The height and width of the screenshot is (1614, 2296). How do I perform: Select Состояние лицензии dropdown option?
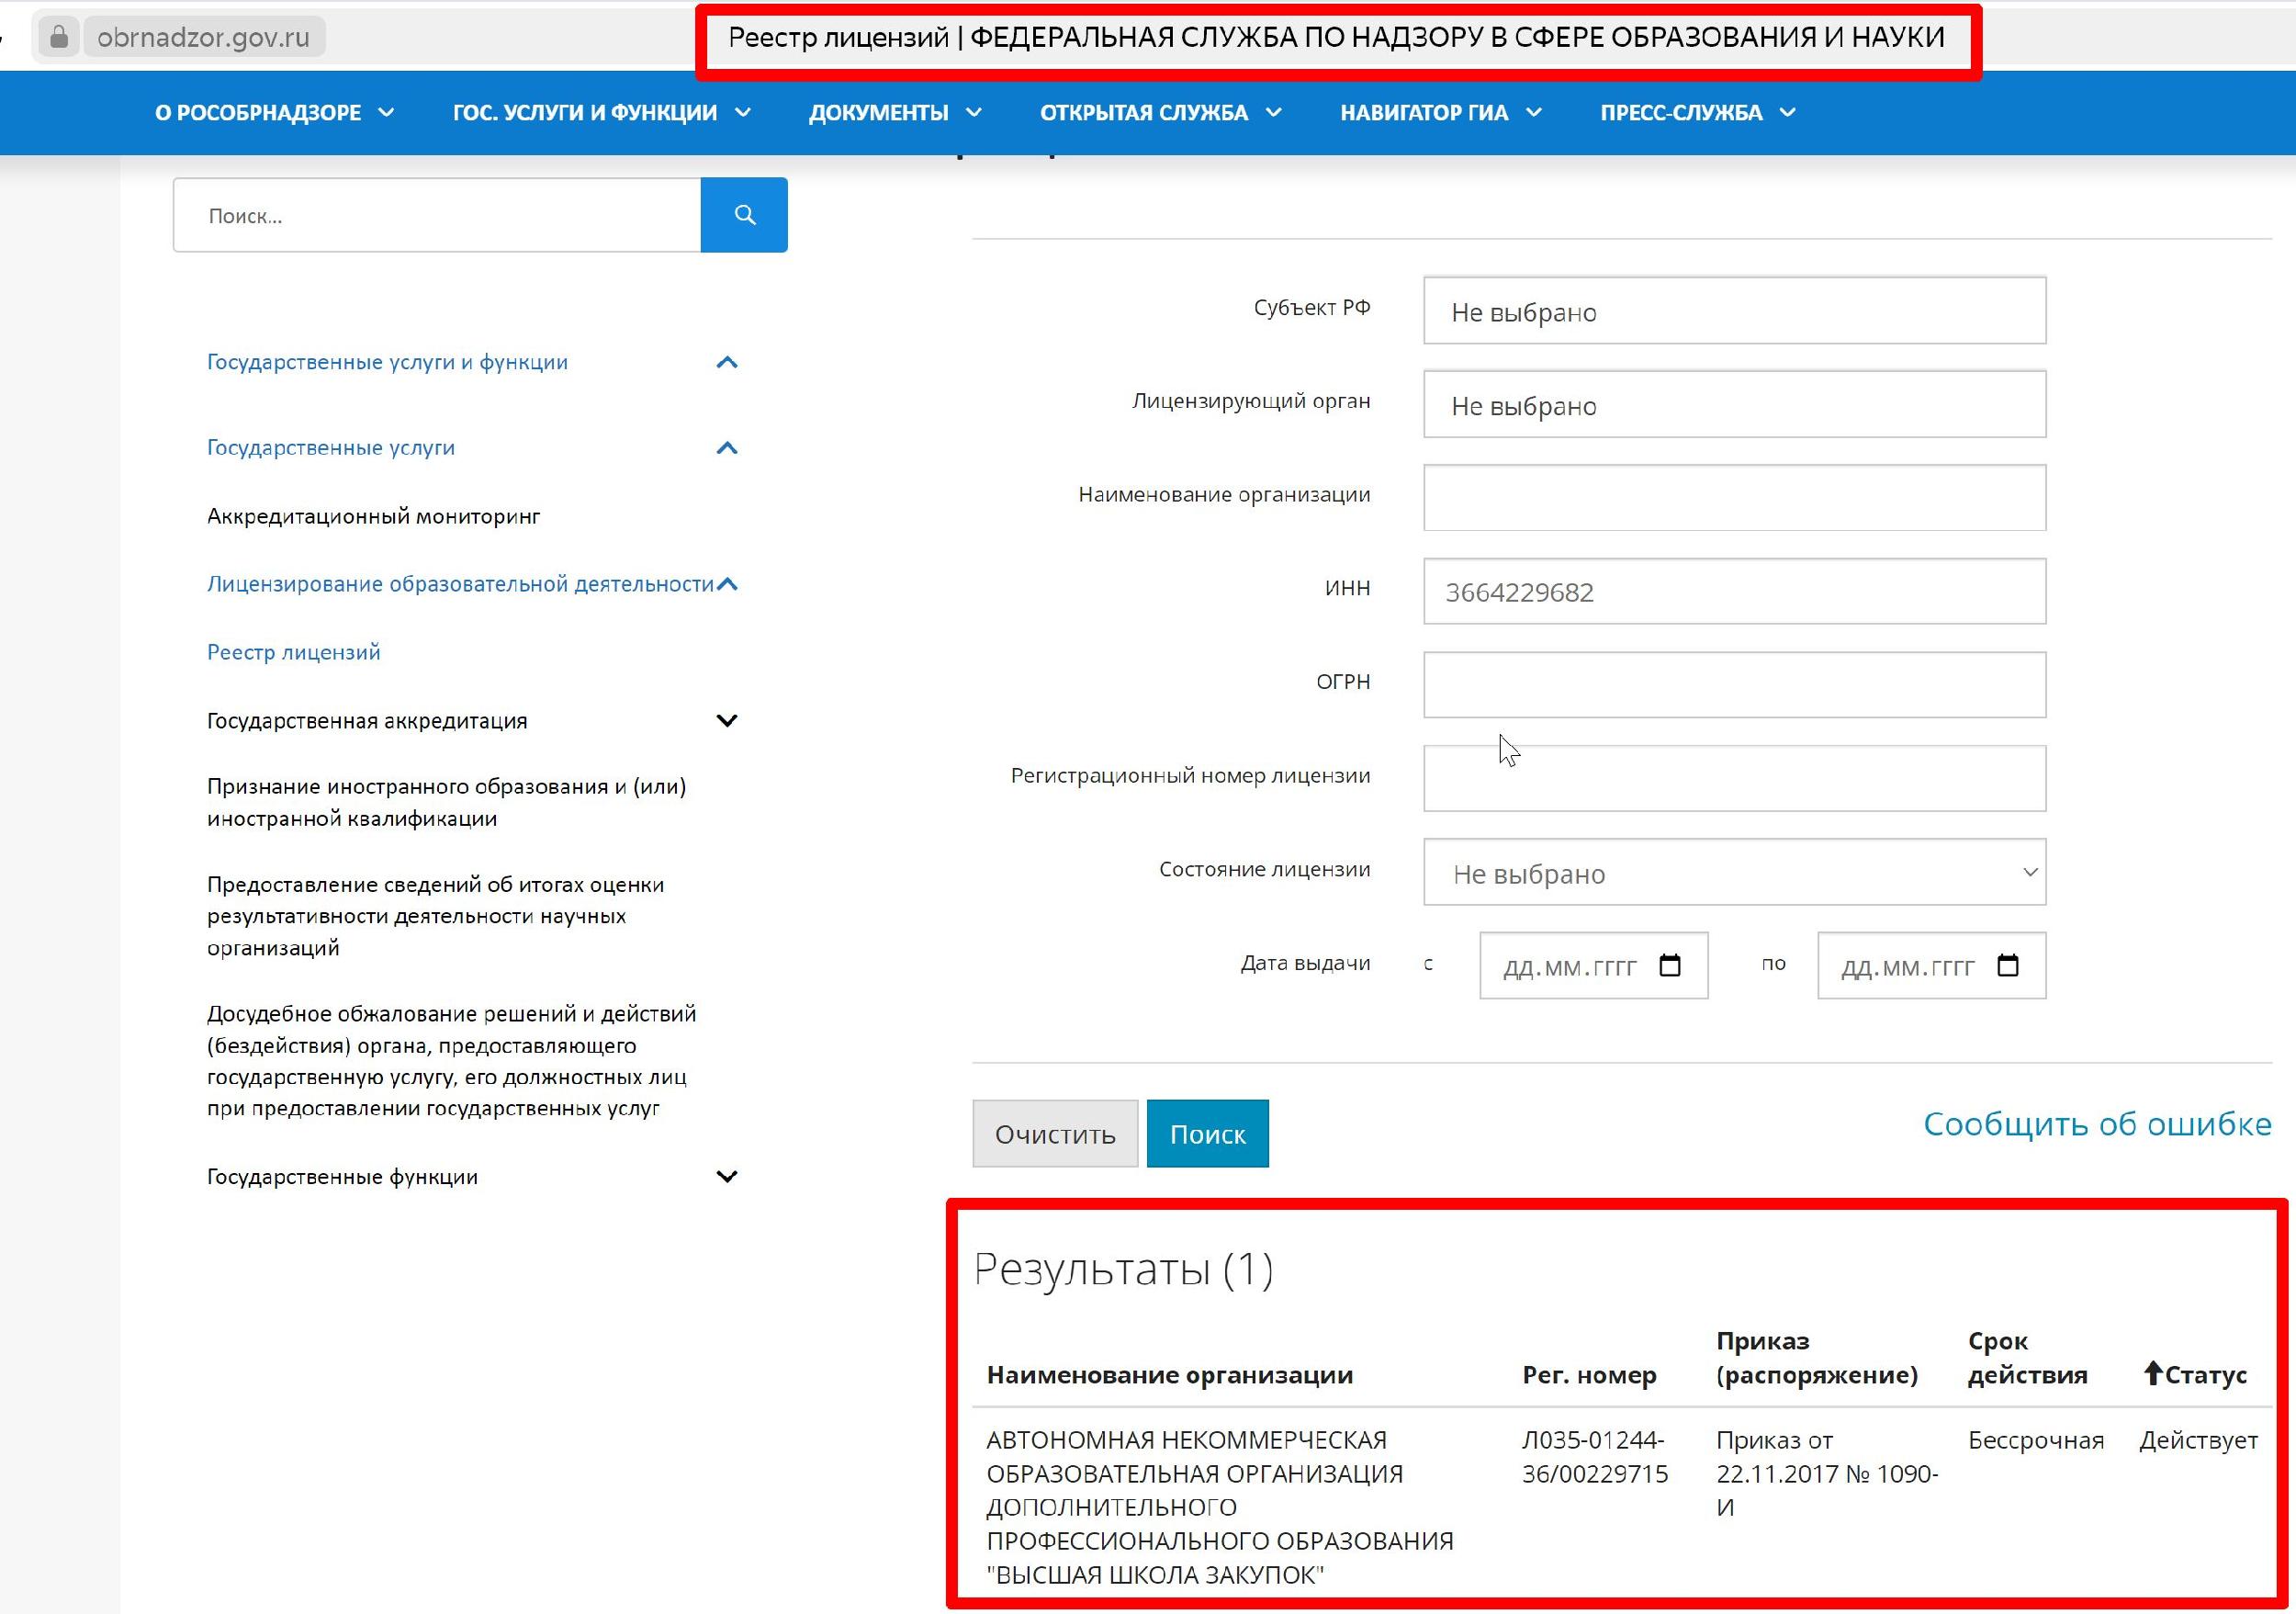1734,872
